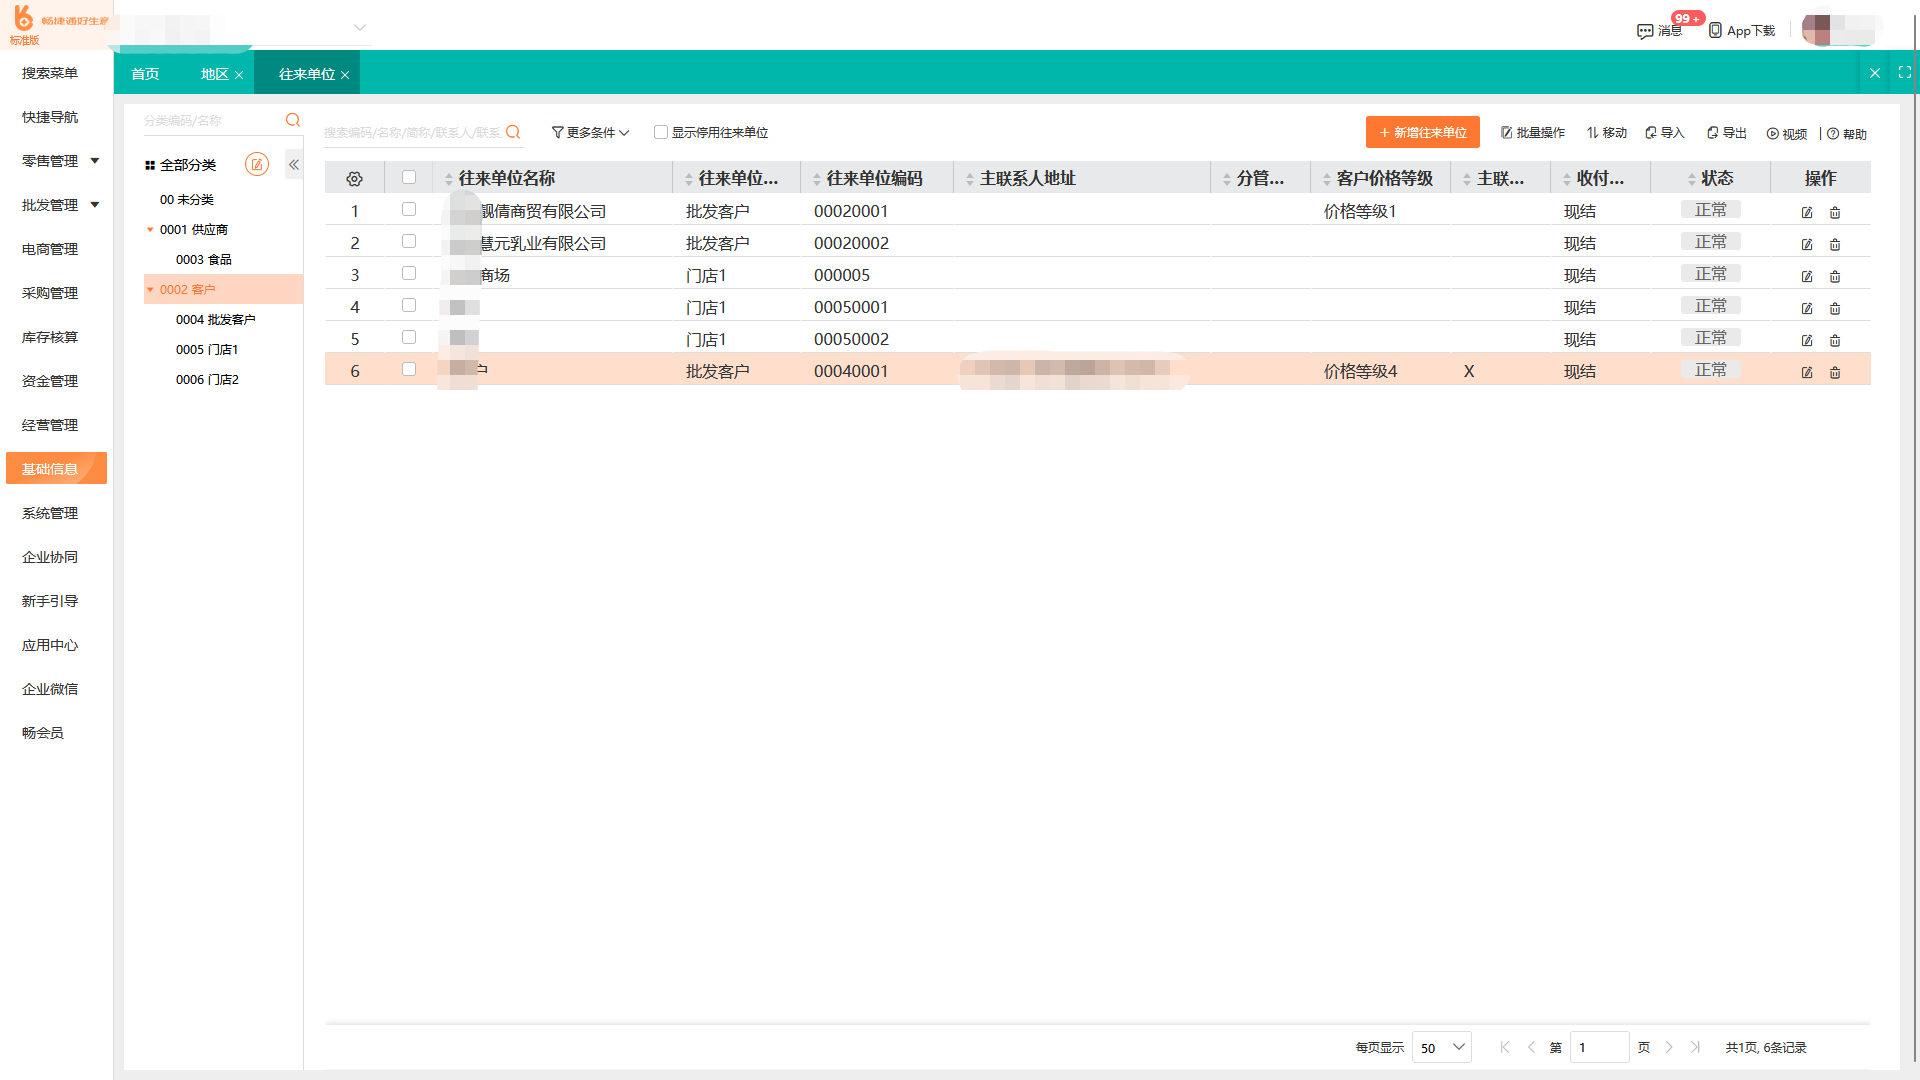Click the 移动 move icon

1611,131
